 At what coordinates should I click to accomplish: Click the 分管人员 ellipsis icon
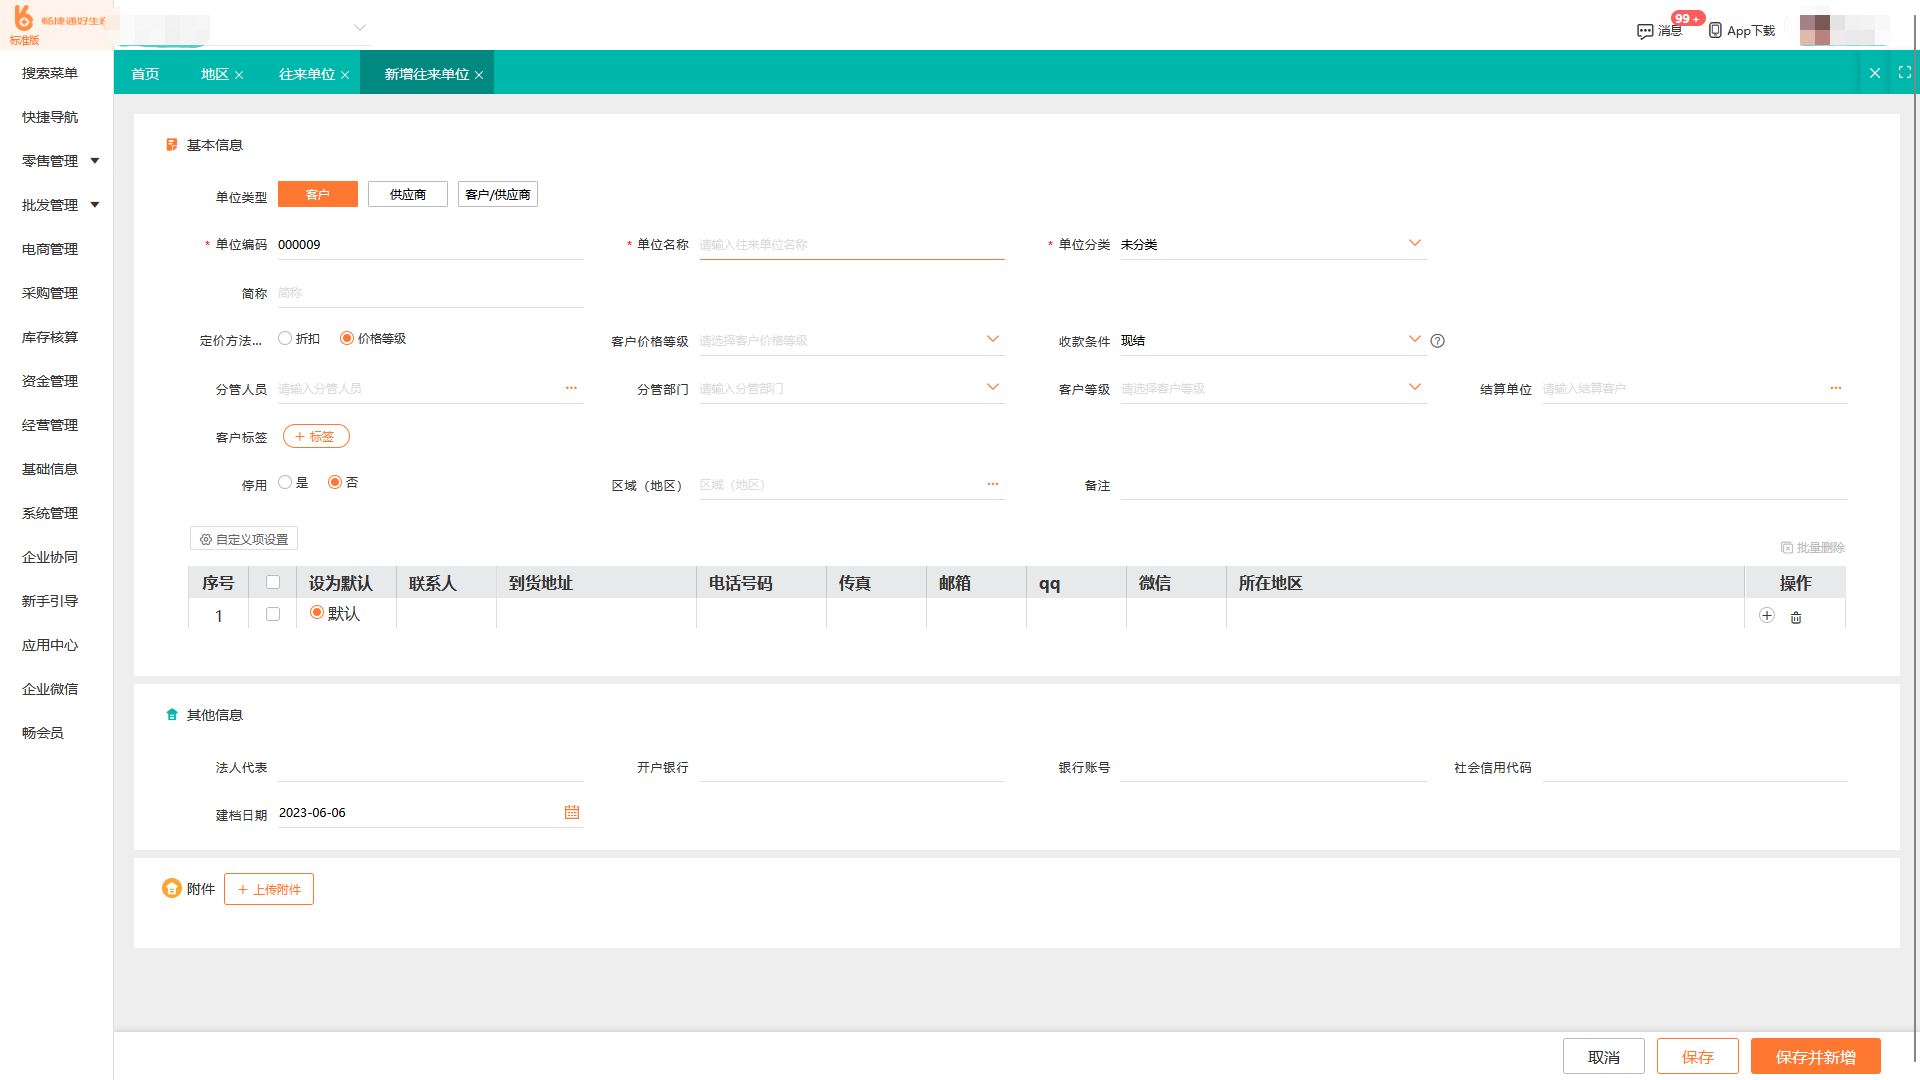tap(572, 388)
